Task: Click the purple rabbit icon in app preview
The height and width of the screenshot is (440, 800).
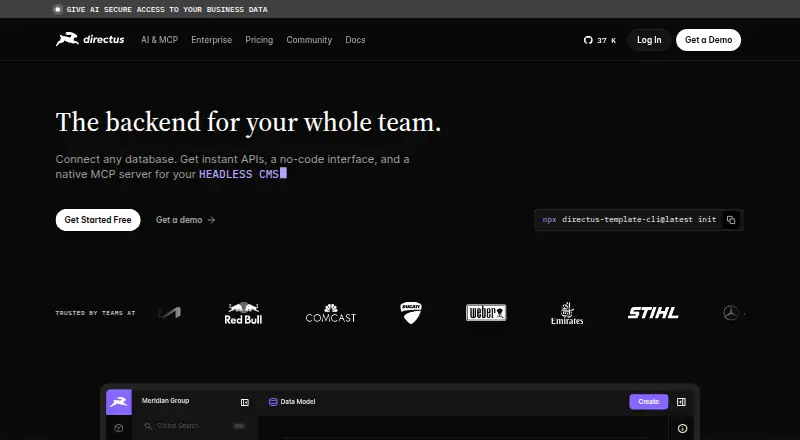Action: pos(119,402)
